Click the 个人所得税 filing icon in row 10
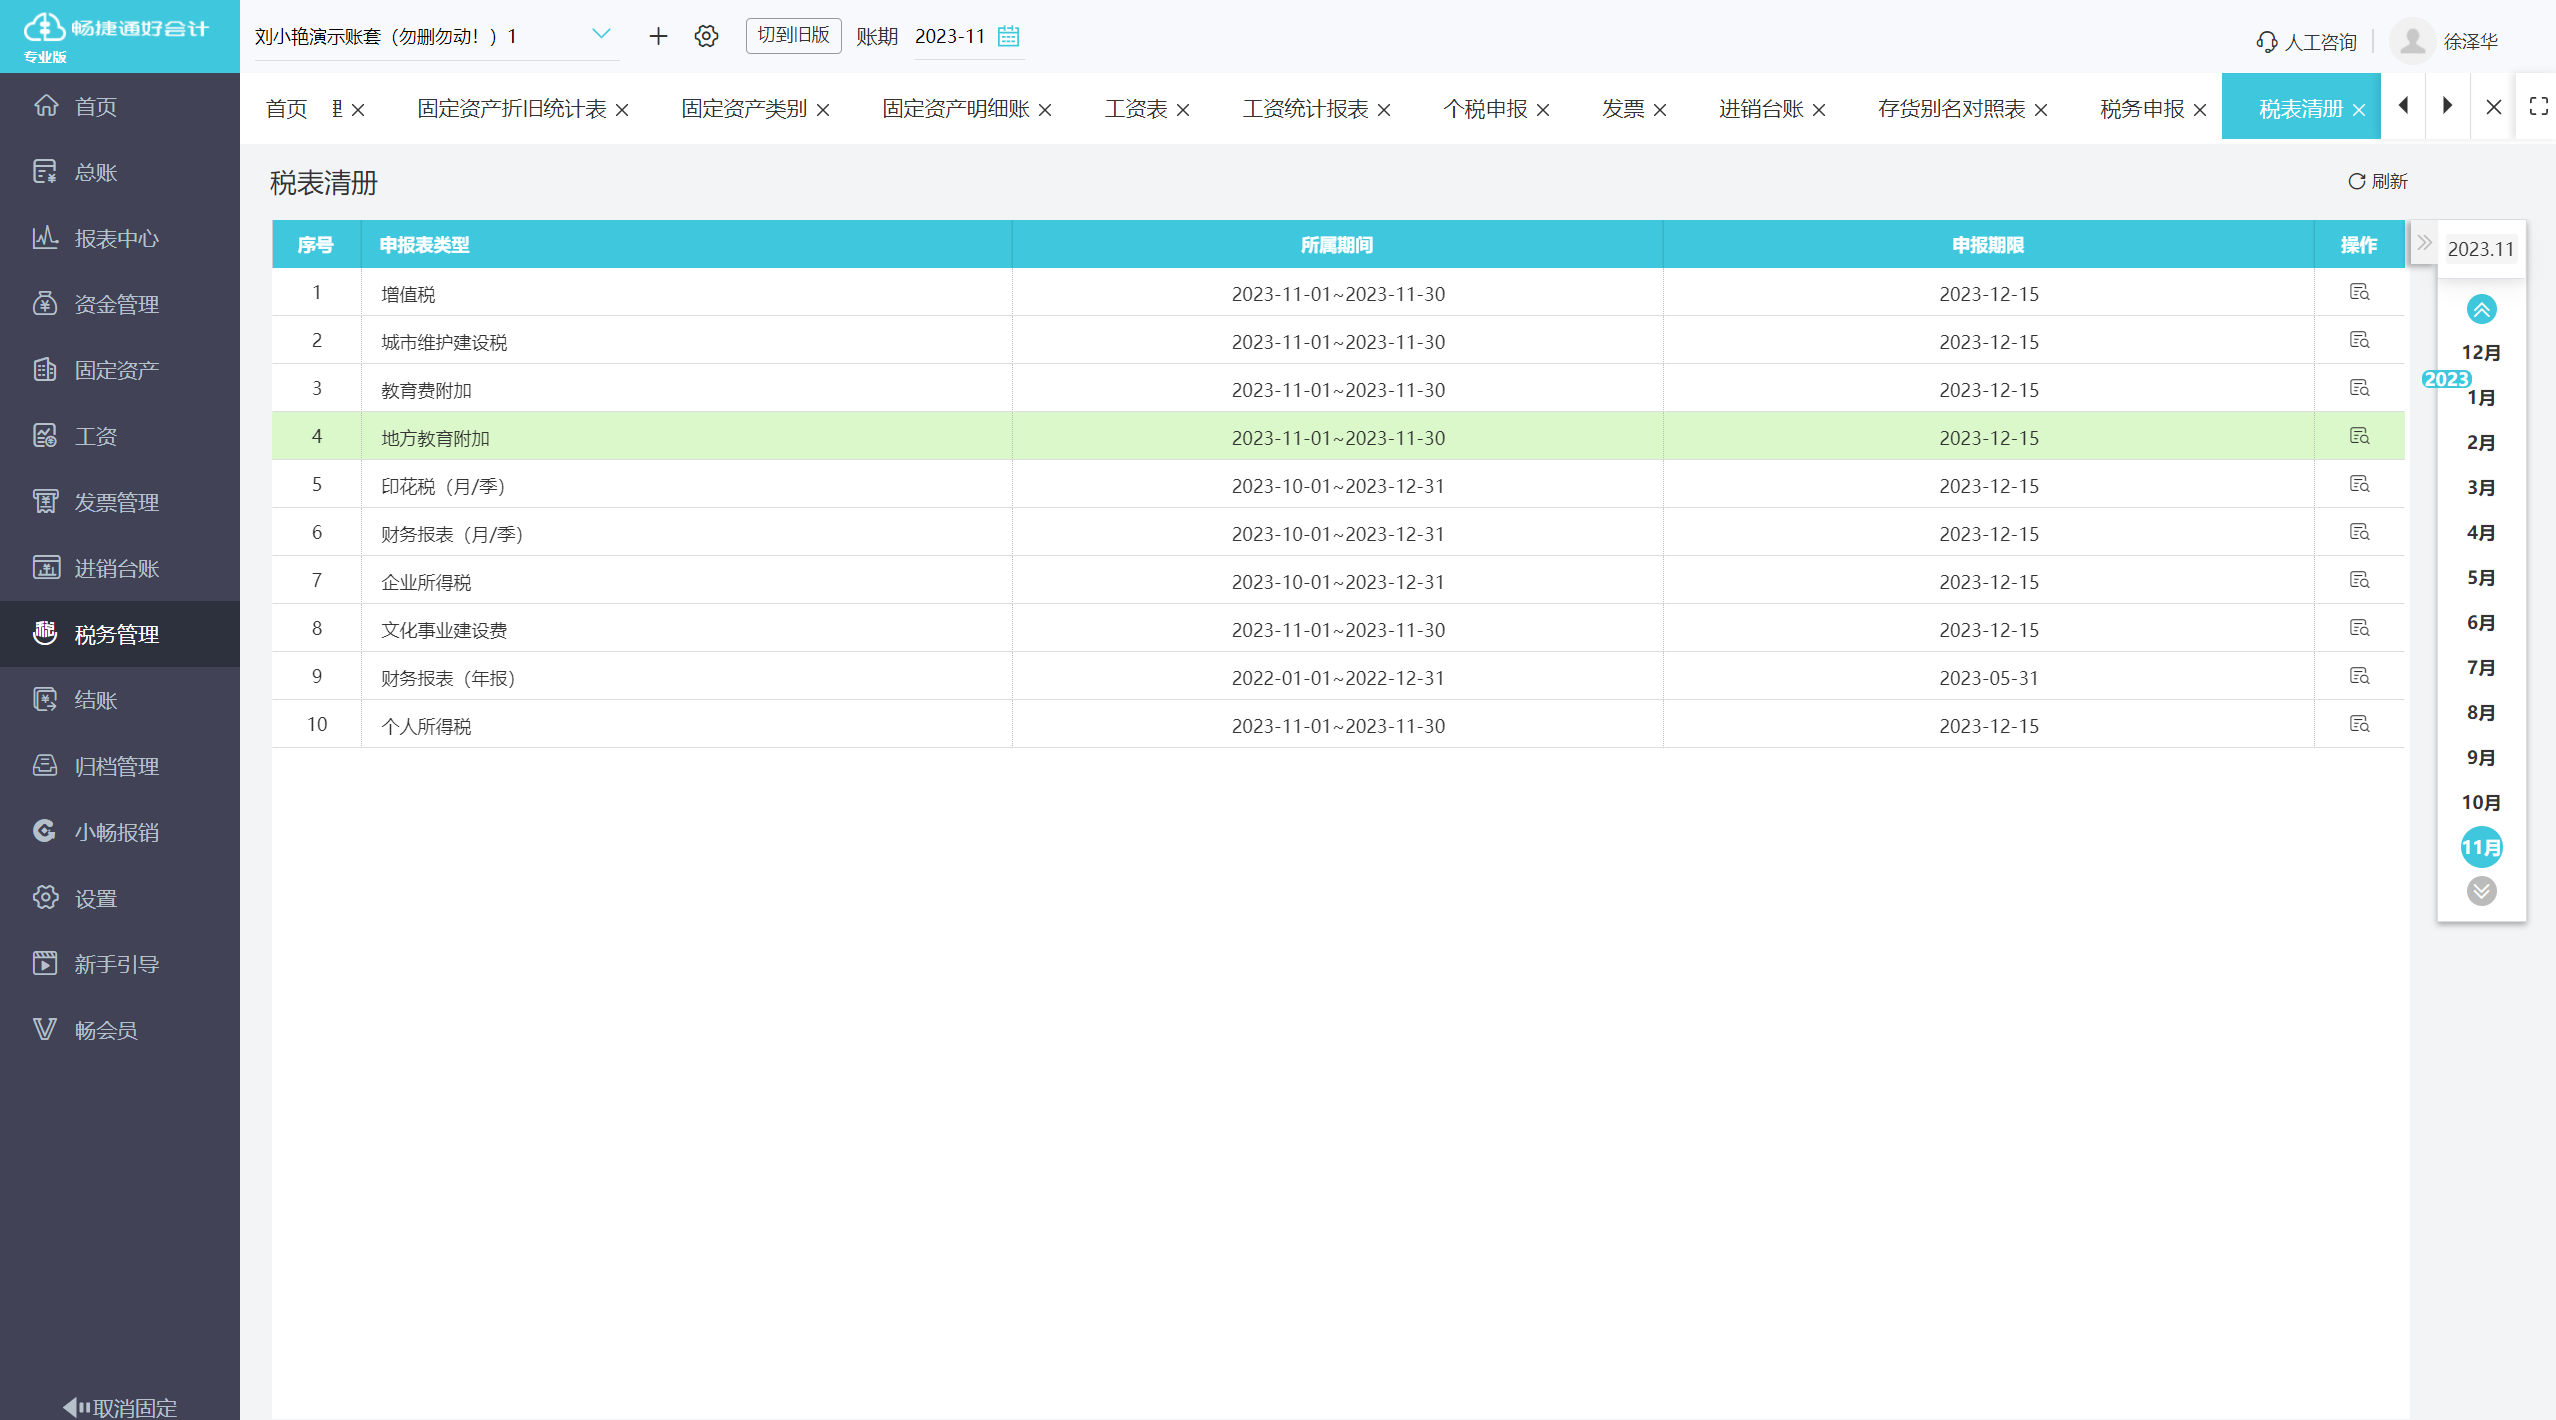The height and width of the screenshot is (1420, 2556). tap(2358, 724)
